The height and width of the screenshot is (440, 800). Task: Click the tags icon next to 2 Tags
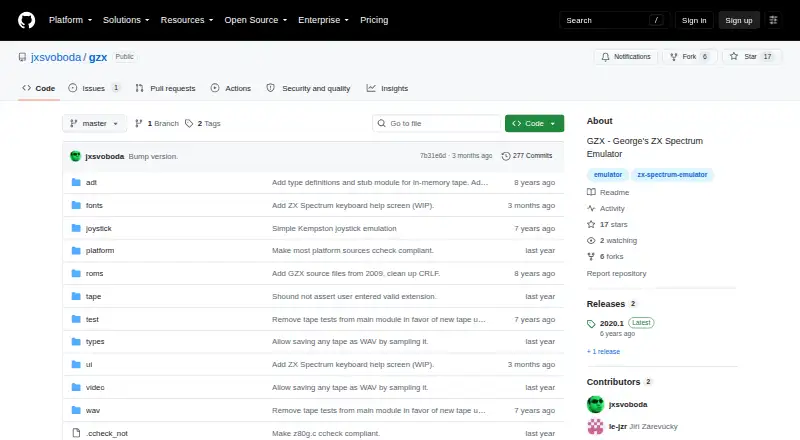[189, 124]
